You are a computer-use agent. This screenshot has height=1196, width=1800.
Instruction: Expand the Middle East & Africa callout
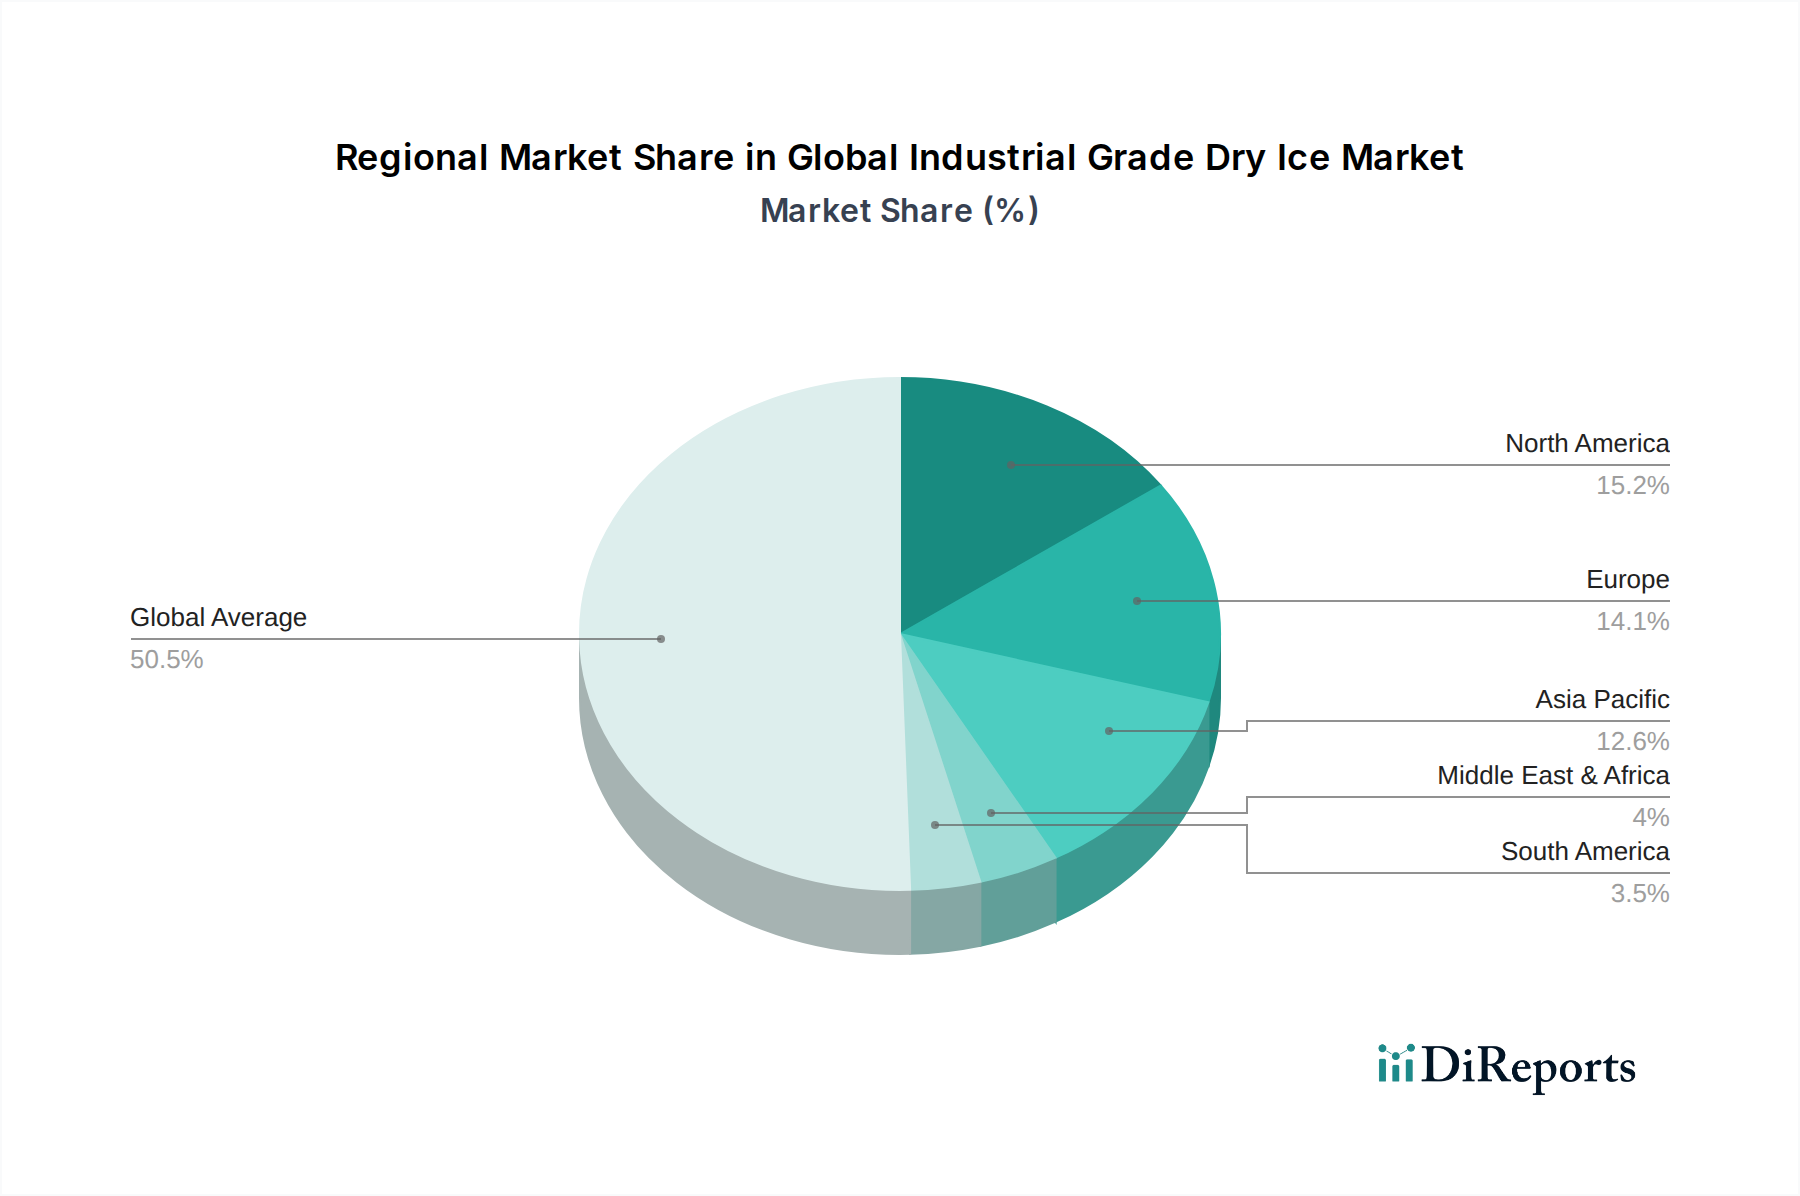[1552, 775]
